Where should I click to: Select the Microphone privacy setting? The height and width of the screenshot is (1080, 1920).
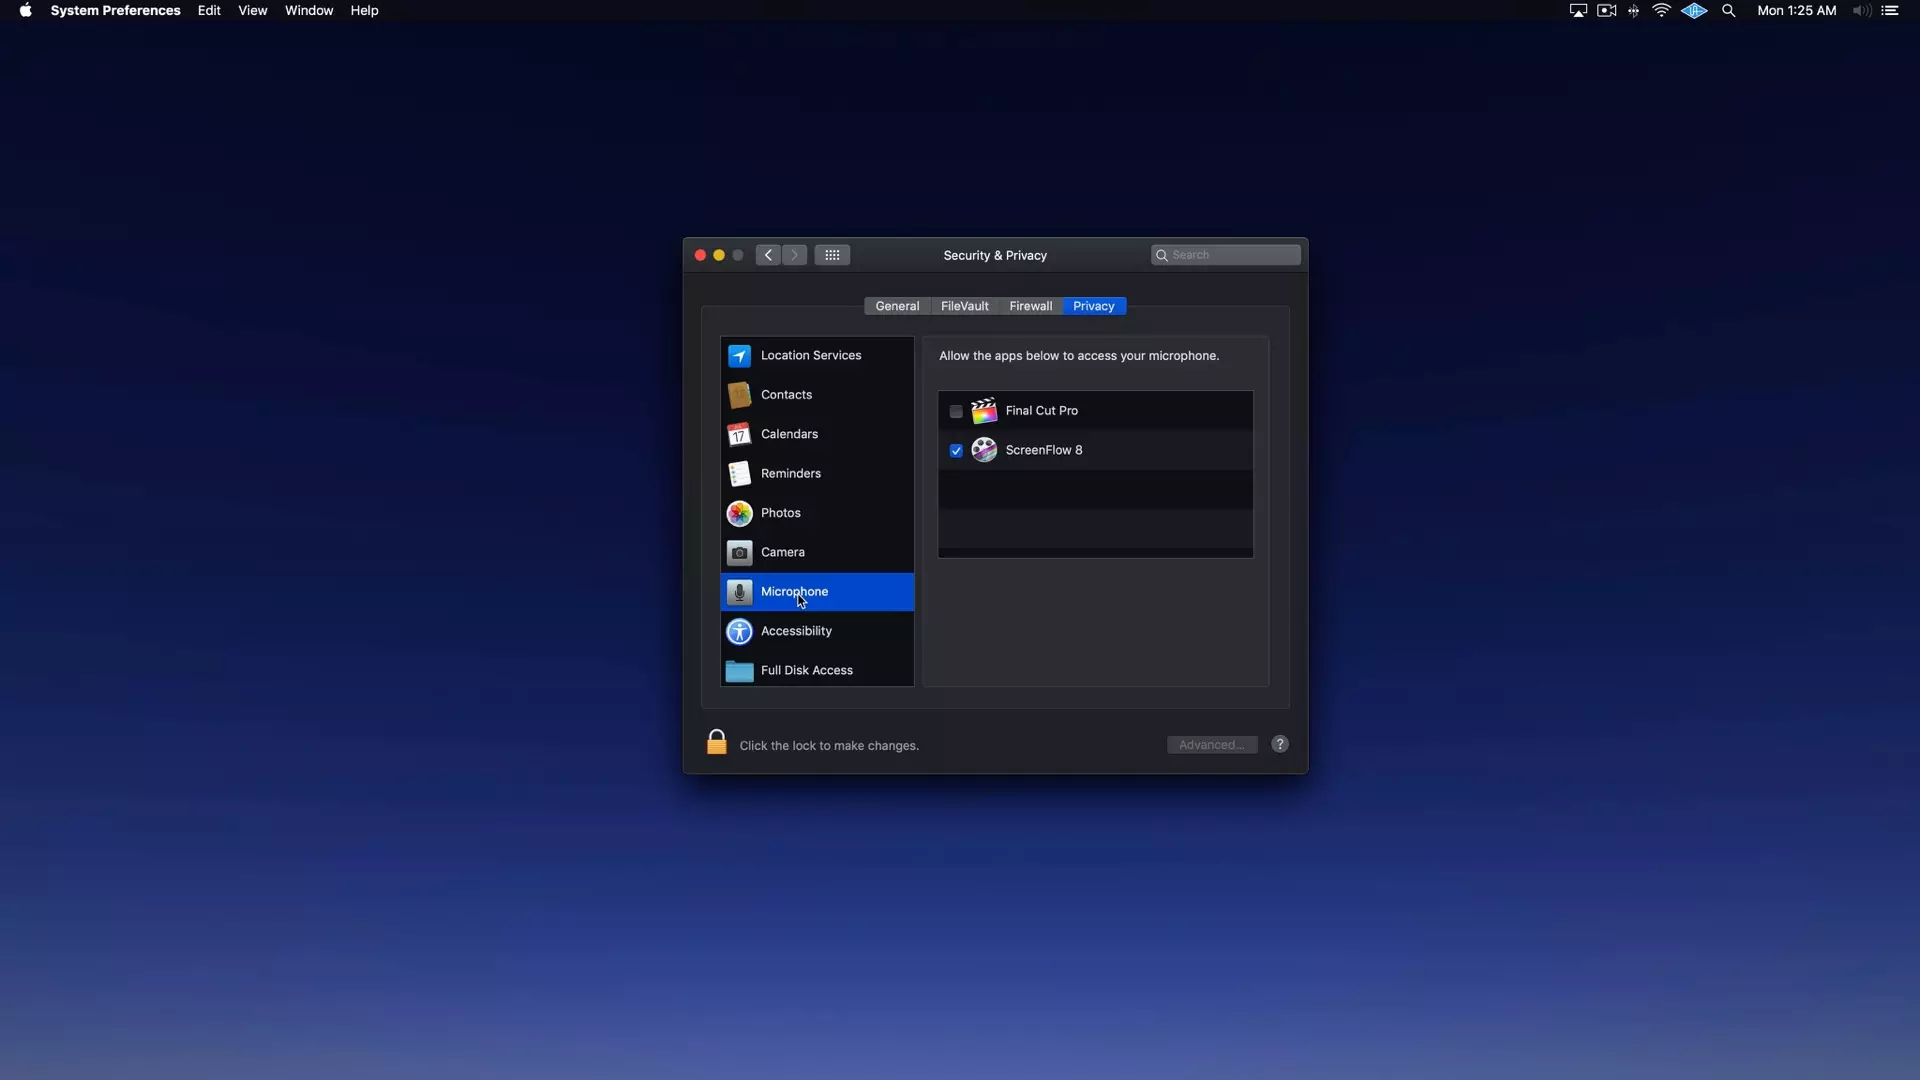point(794,591)
